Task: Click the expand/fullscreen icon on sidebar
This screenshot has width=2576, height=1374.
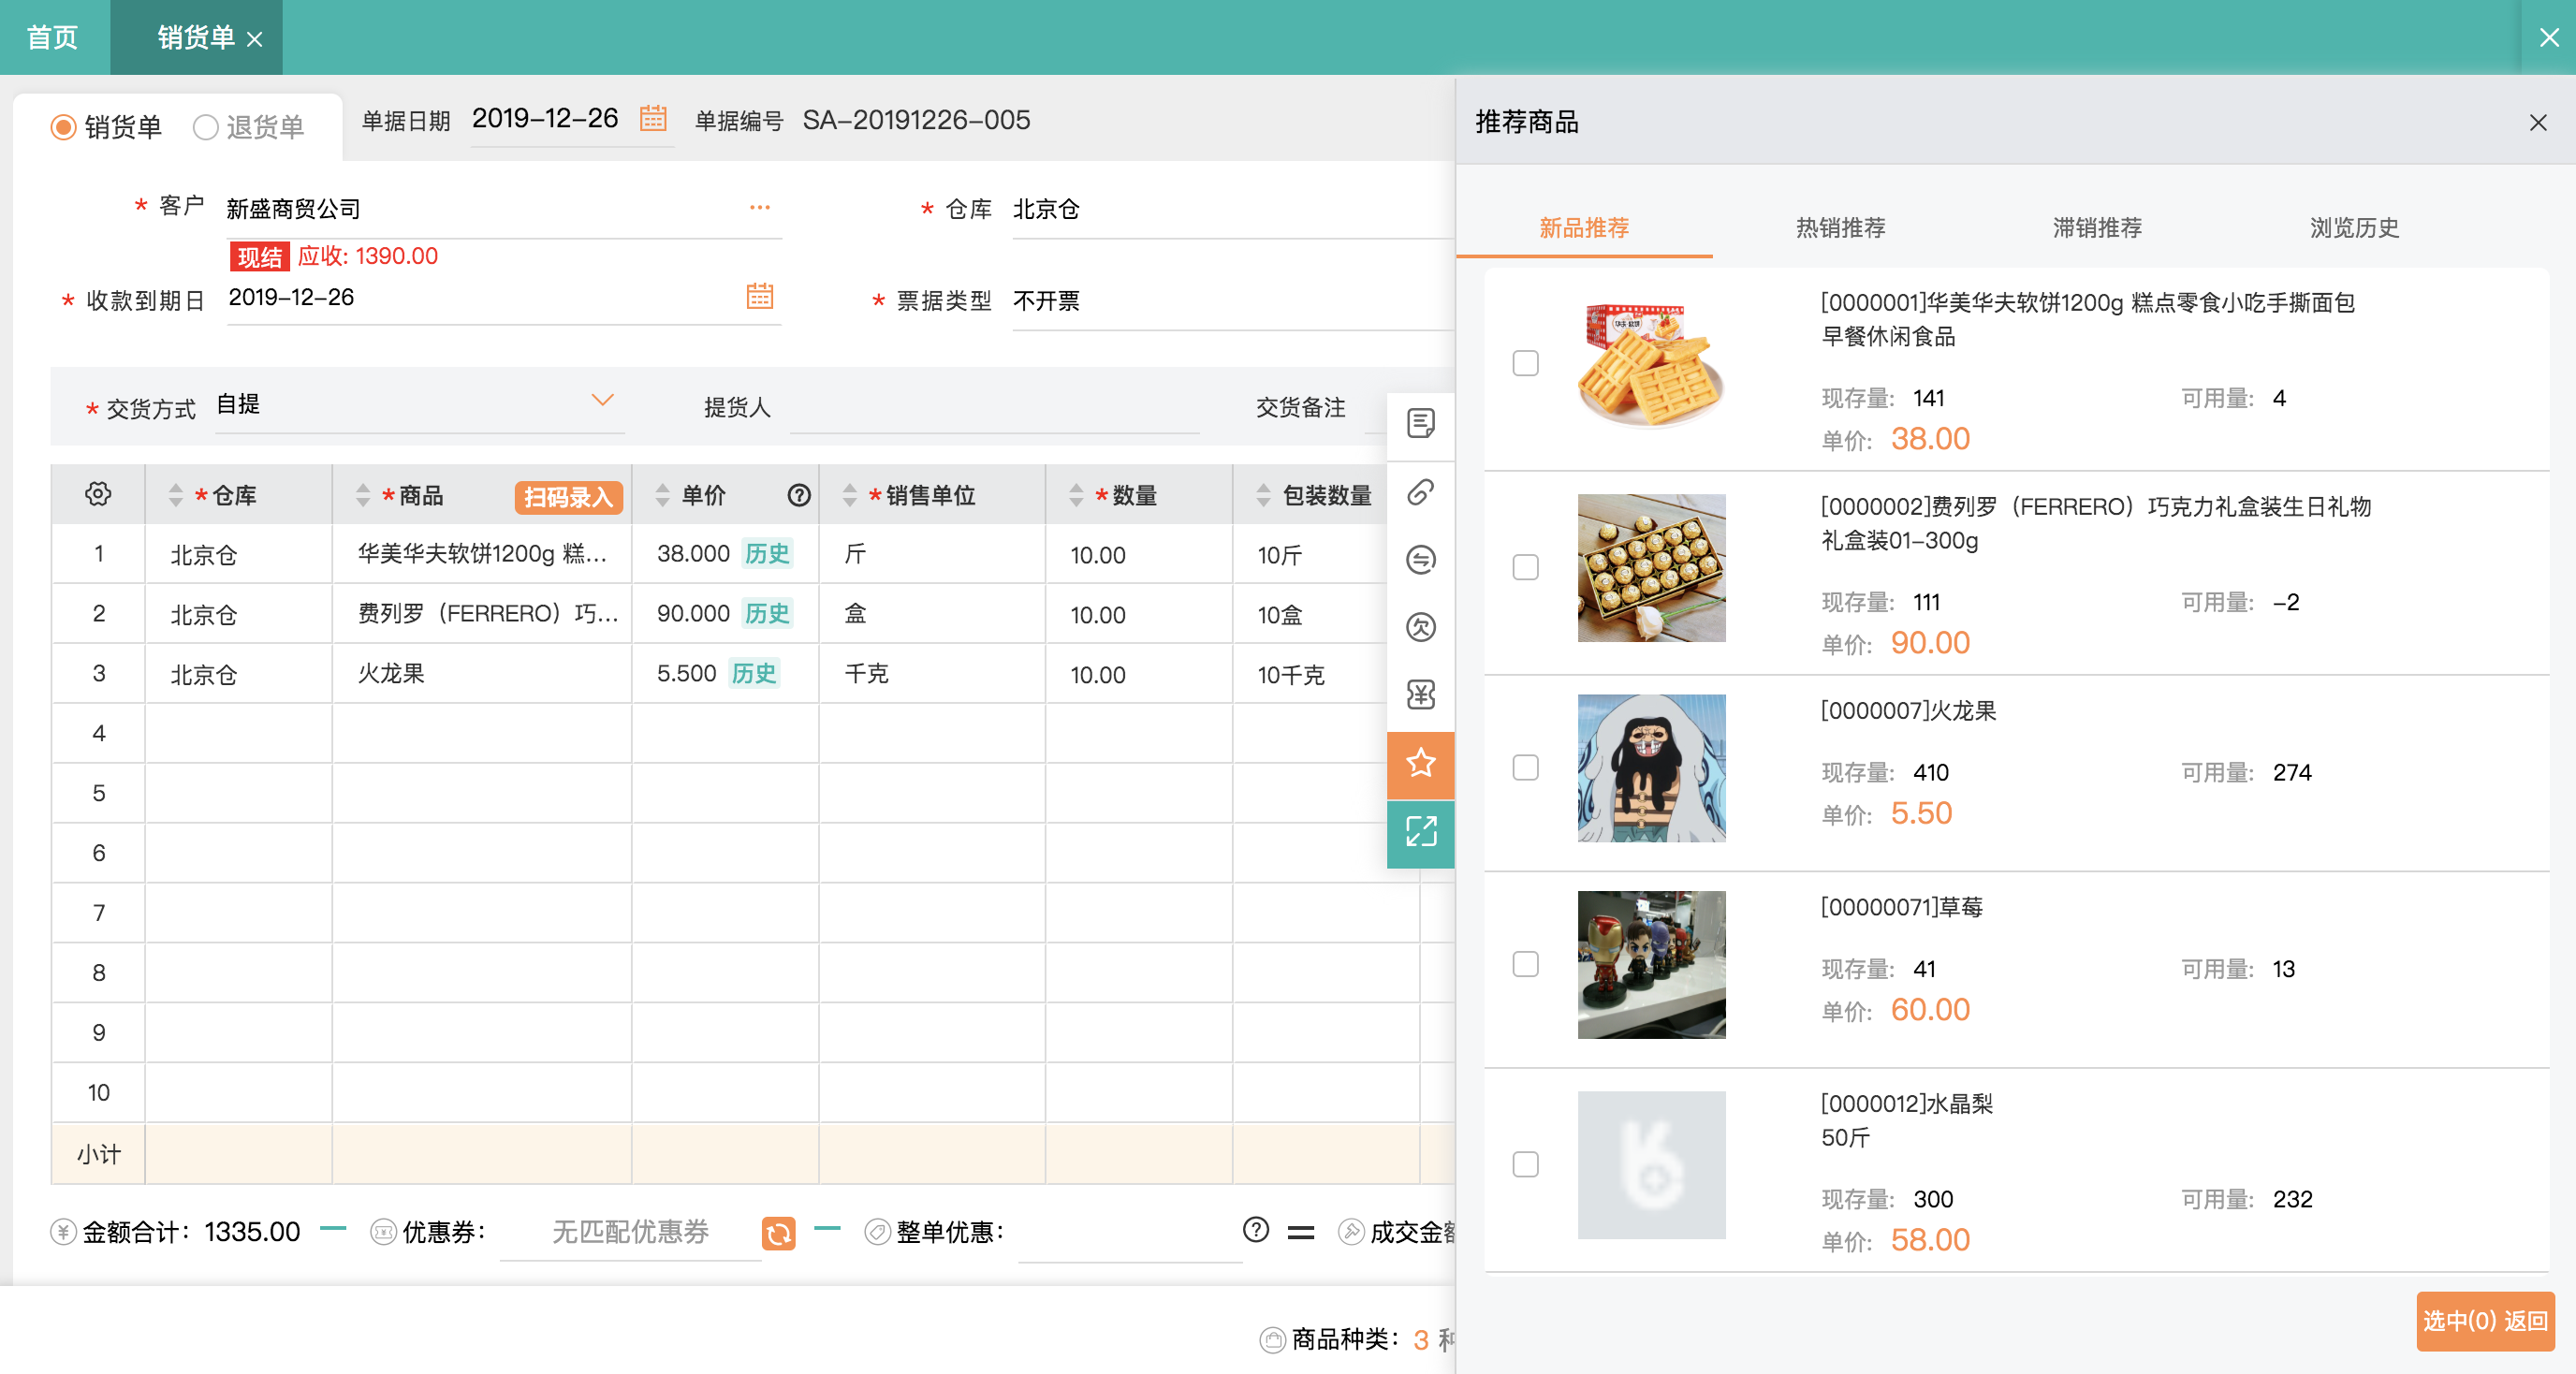Action: coord(1425,834)
